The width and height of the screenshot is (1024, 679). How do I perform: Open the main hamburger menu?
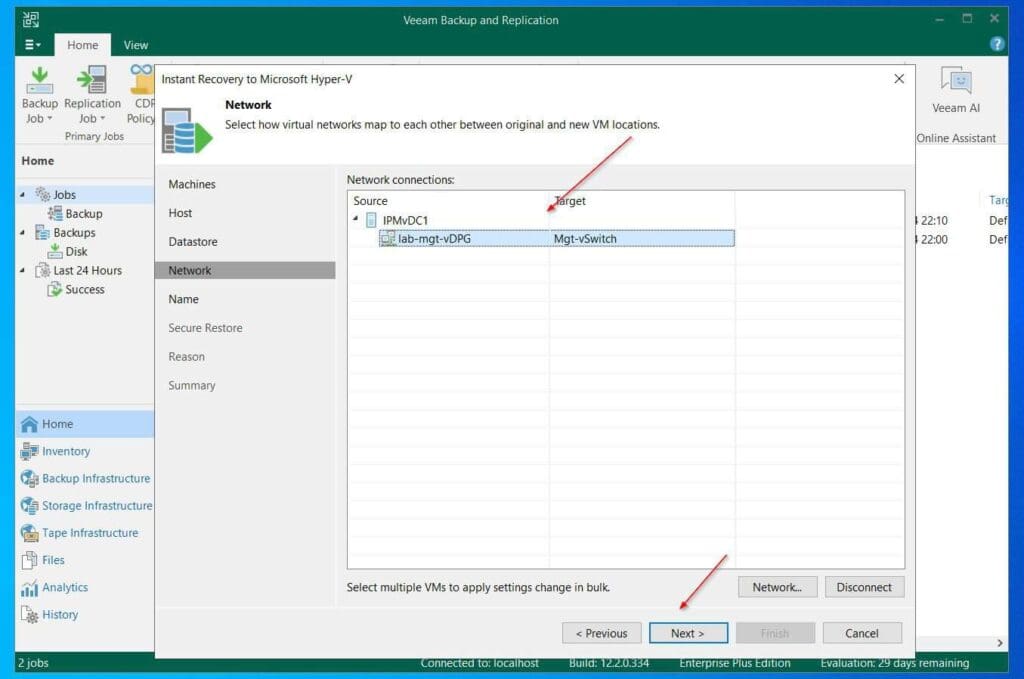click(x=32, y=44)
